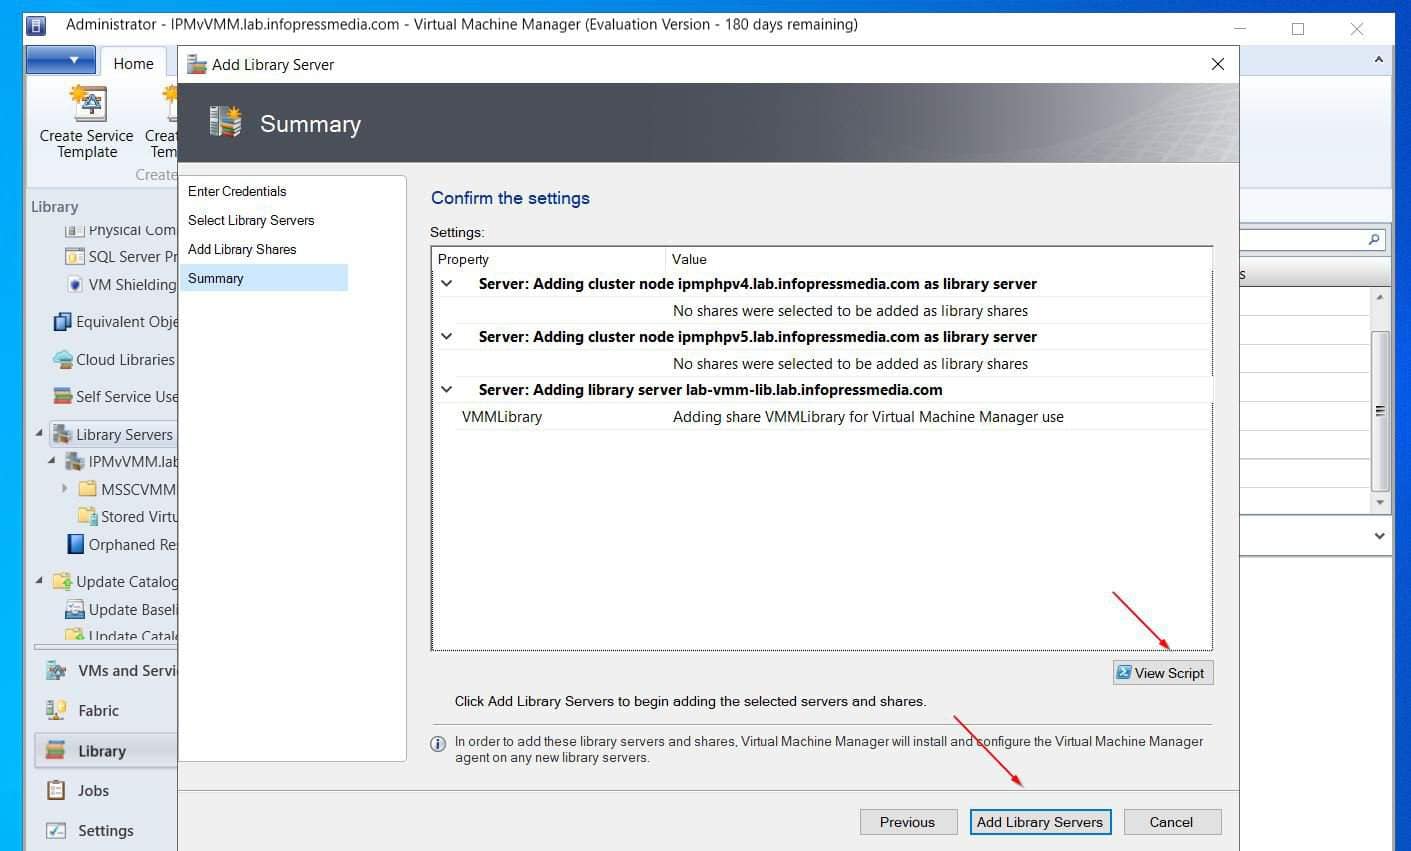Collapse the ribbon with the top-right chevron

click(1378, 60)
